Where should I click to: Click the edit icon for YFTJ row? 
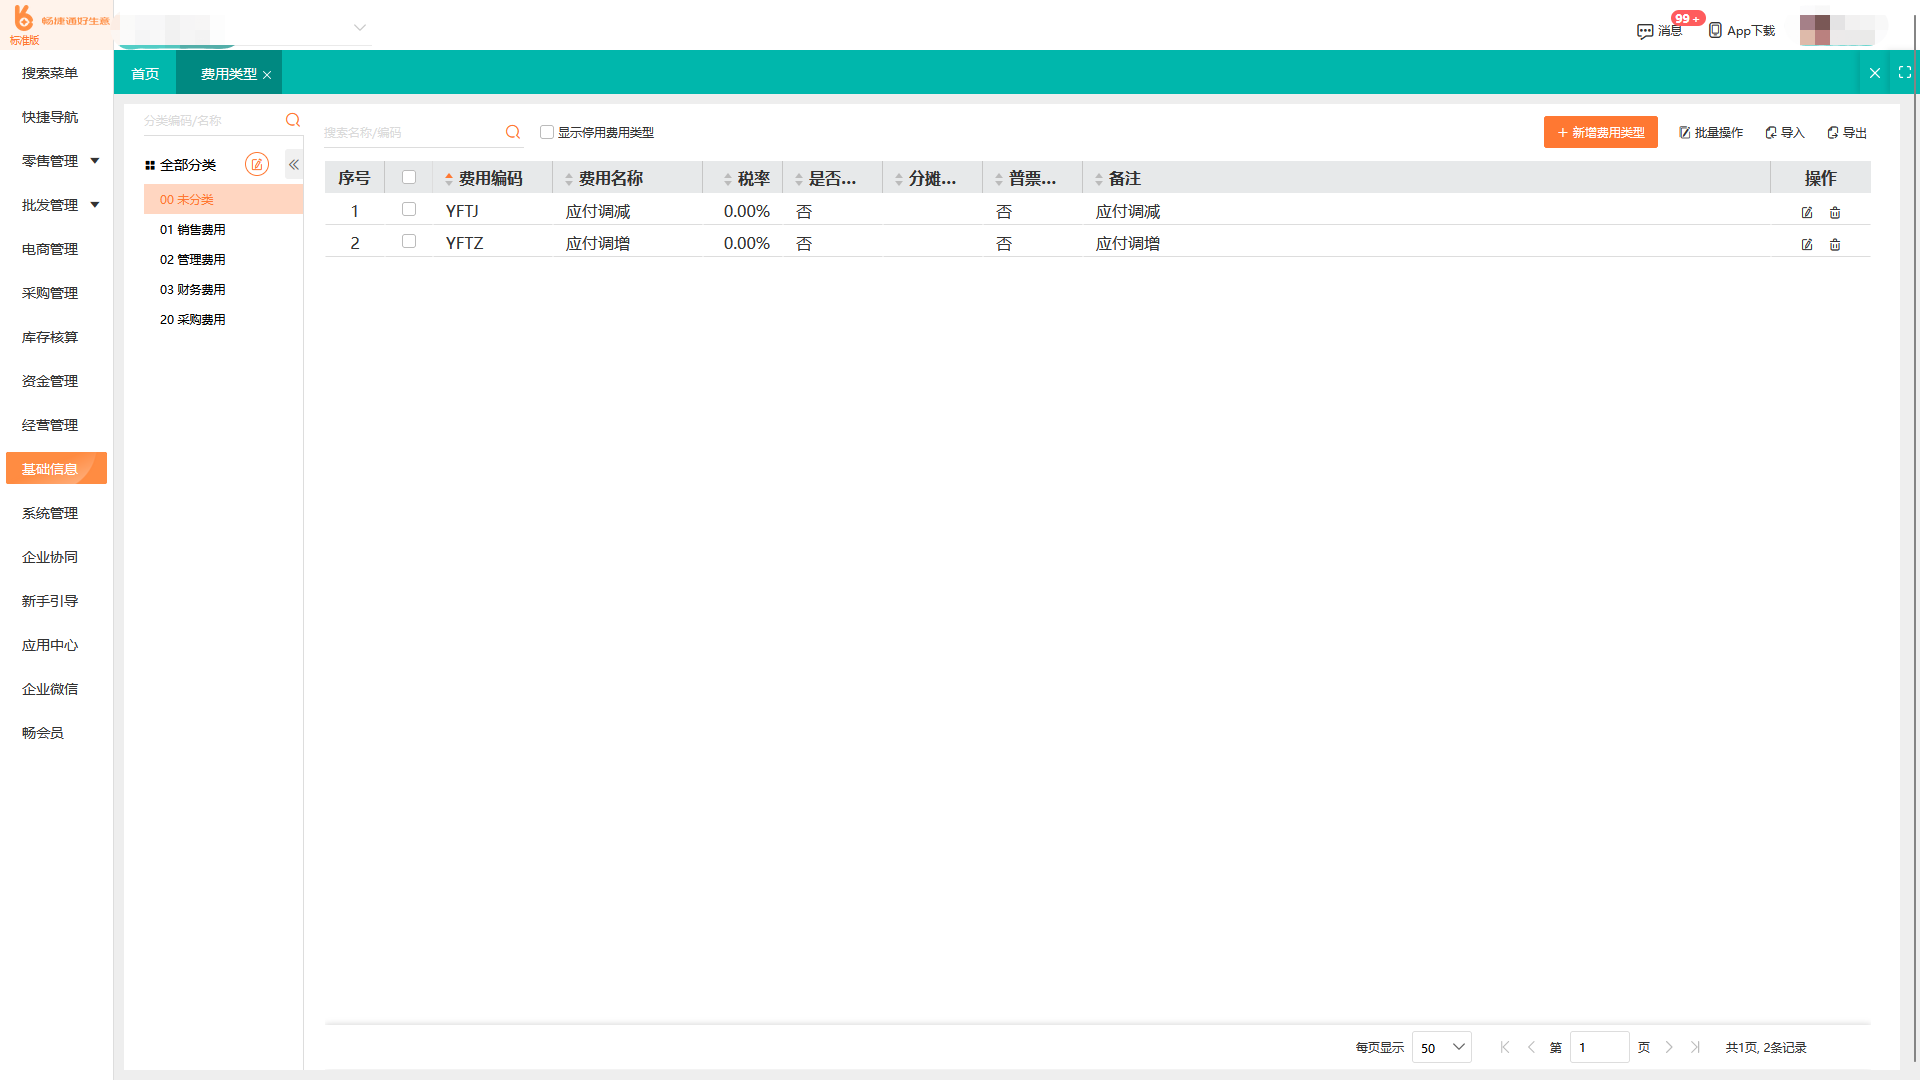[x=1807, y=212]
